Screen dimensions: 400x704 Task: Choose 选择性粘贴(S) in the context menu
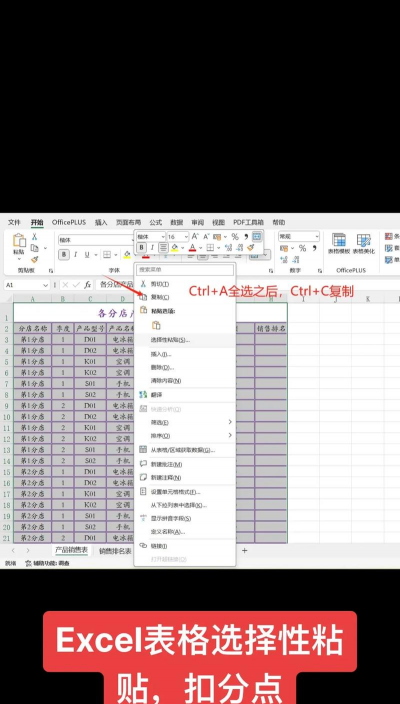(x=185, y=340)
